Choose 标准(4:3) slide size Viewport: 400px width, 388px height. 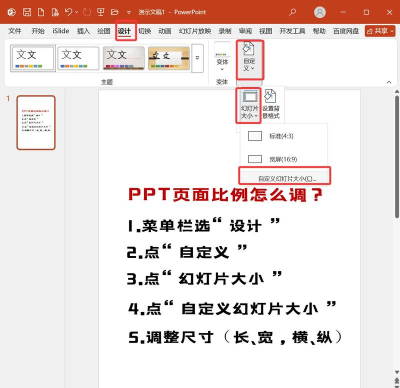click(284, 136)
